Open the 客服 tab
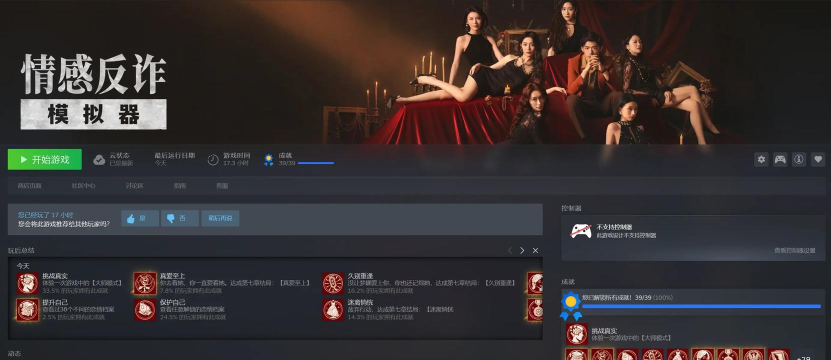Viewport: 831px width, 360px height. [x=222, y=186]
